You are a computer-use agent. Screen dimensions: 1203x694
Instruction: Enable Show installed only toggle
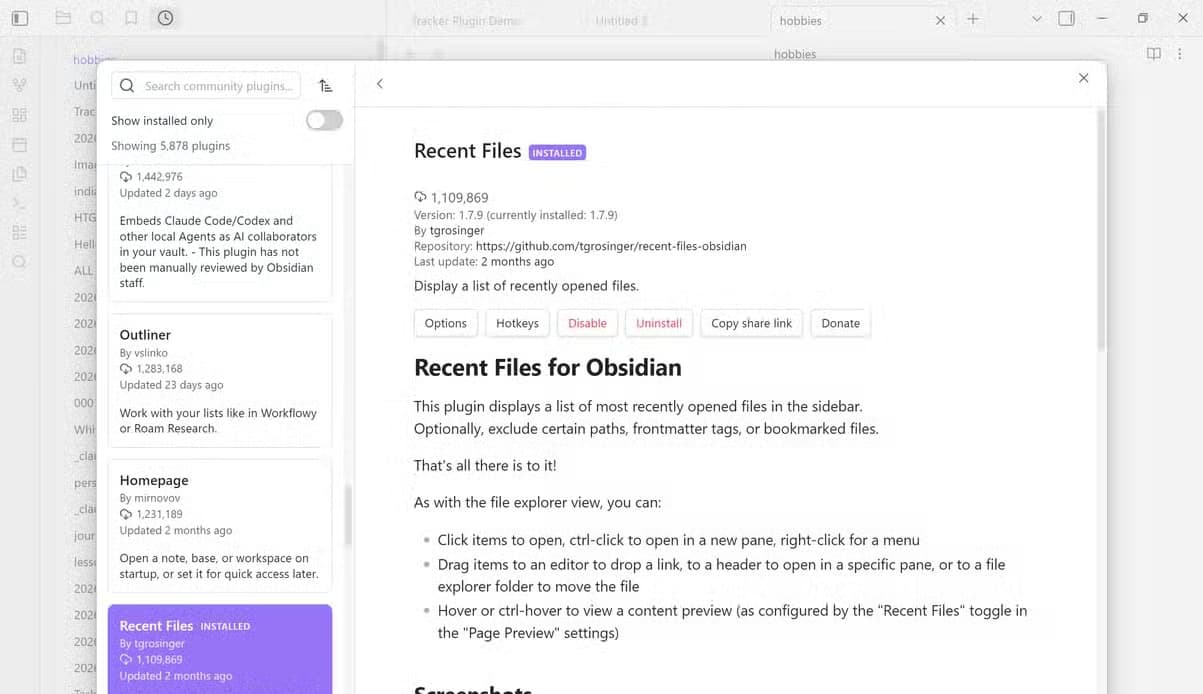click(x=324, y=120)
